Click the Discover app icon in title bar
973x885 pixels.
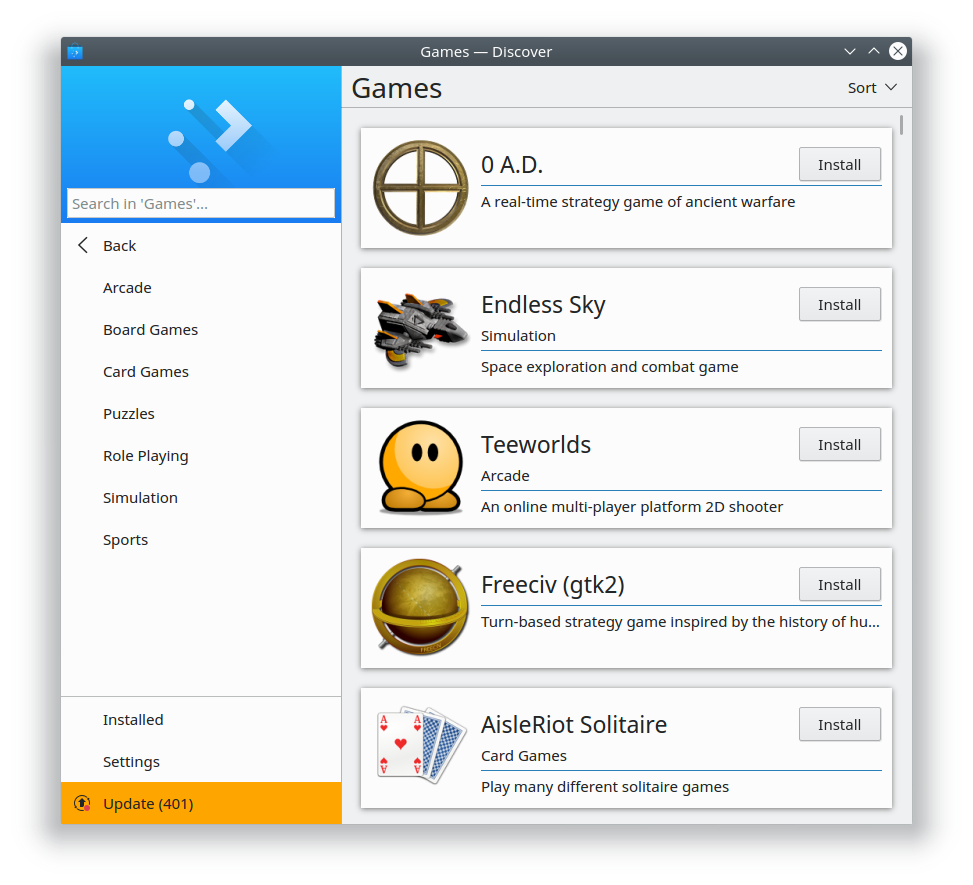click(74, 52)
